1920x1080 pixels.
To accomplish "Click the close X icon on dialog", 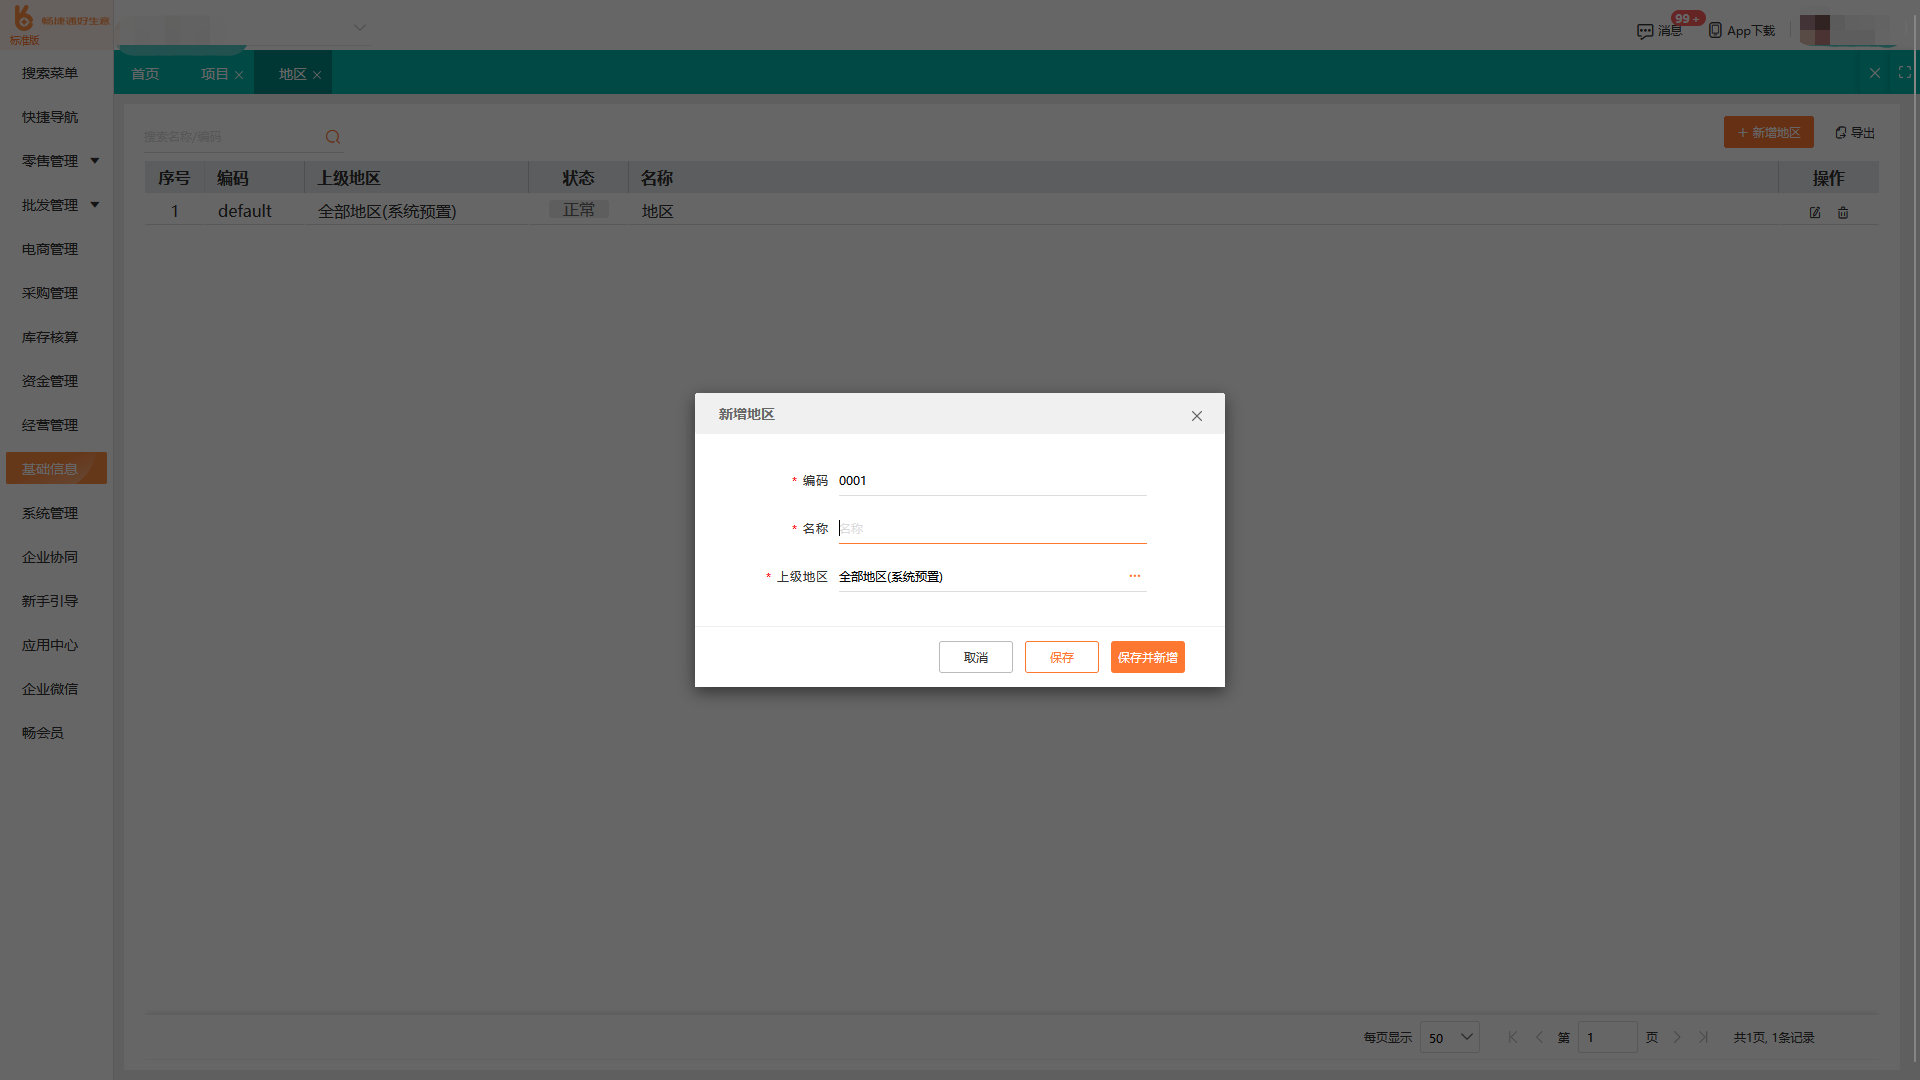I will tap(1196, 414).
